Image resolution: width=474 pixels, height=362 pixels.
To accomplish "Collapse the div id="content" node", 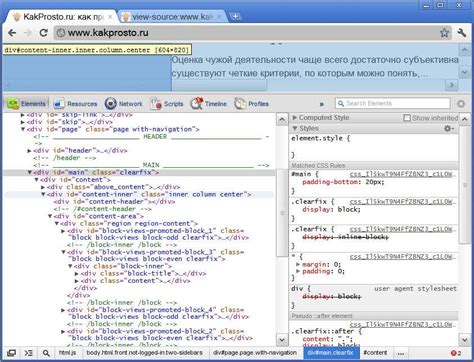I will click(x=37, y=180).
